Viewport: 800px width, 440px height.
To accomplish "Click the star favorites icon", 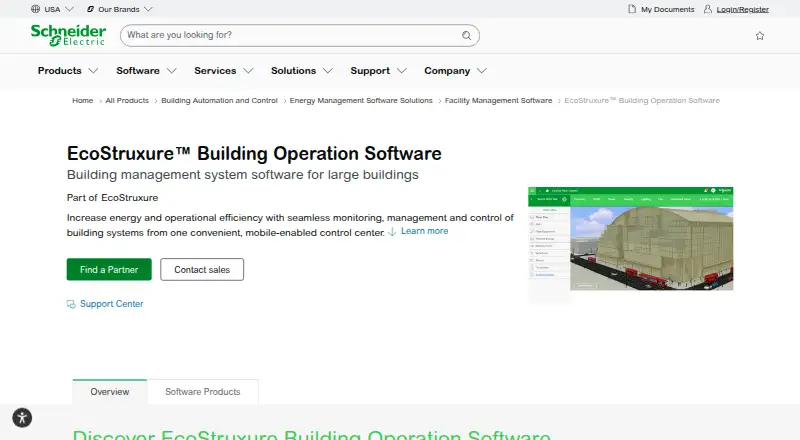I will (x=760, y=36).
